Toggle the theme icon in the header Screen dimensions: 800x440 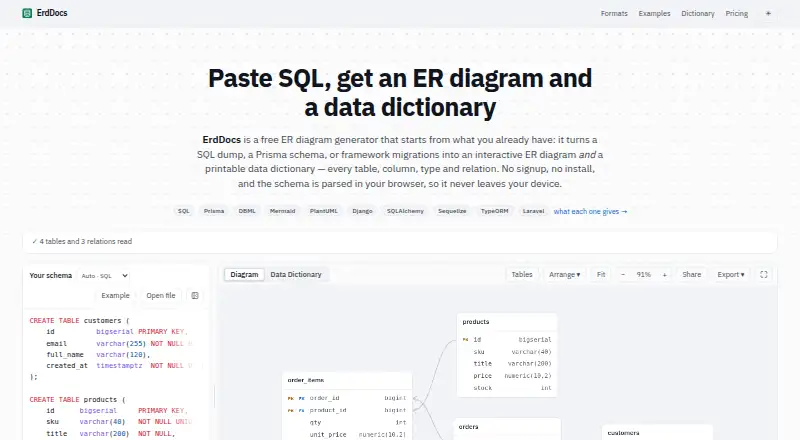[768, 13]
